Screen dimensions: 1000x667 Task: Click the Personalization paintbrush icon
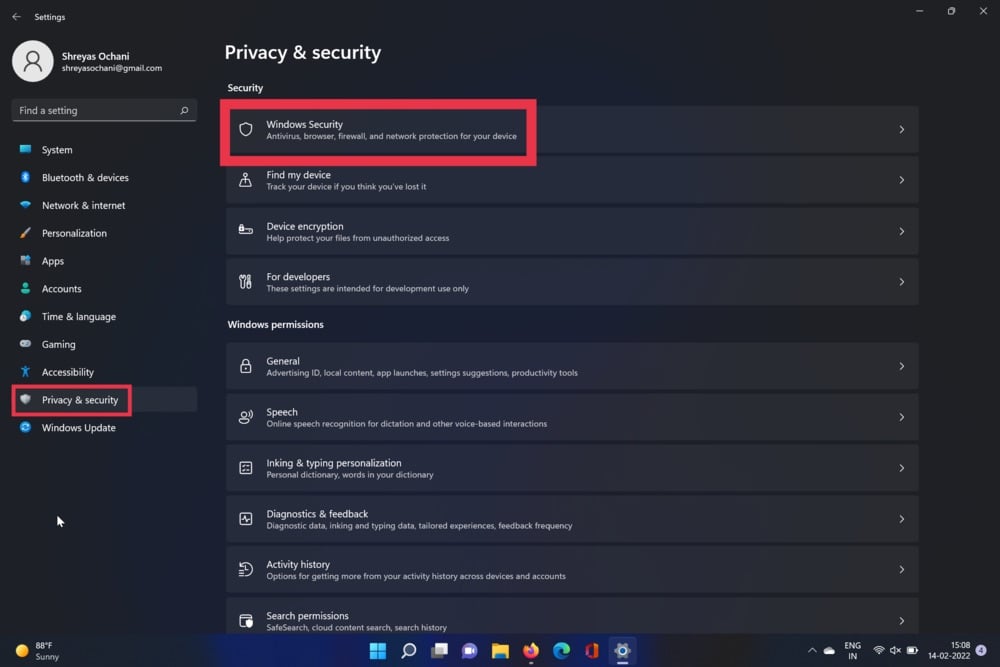coord(26,233)
